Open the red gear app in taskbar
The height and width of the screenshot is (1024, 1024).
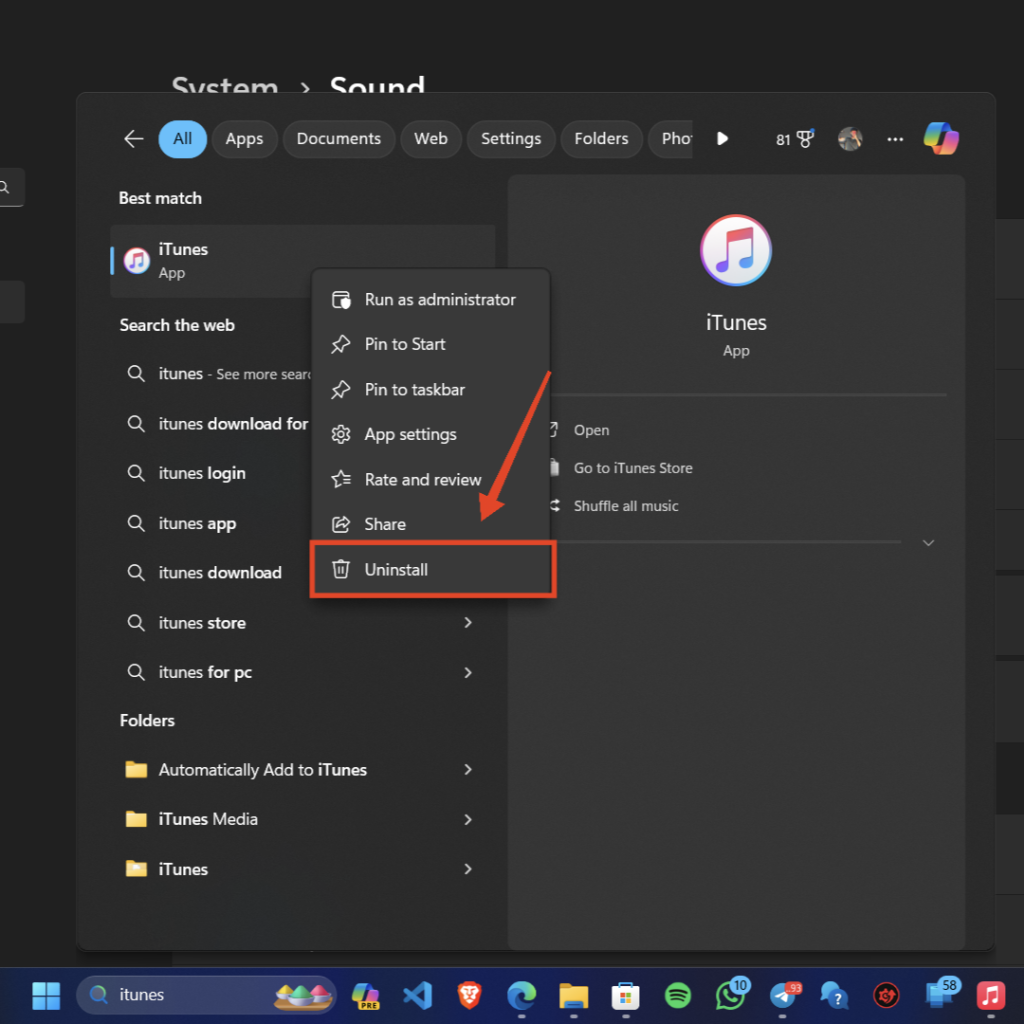886,996
